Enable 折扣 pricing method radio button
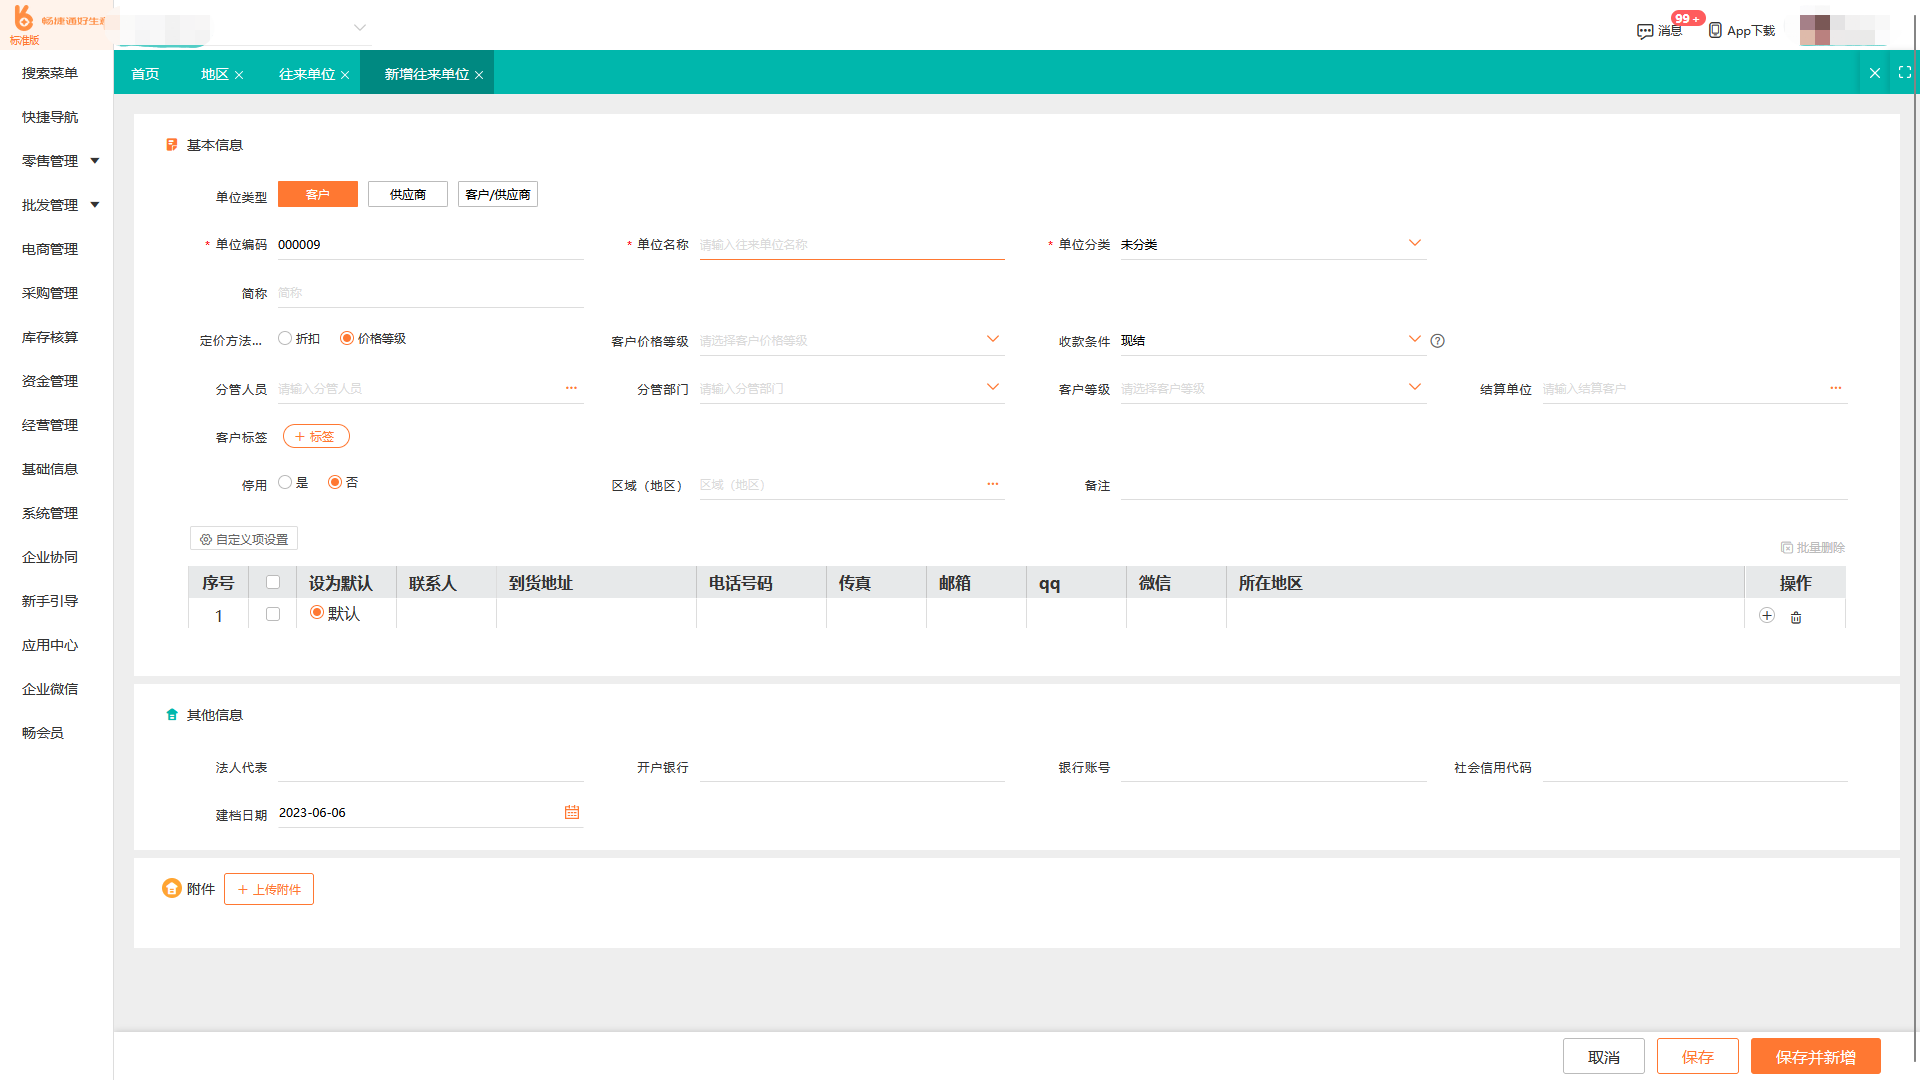The width and height of the screenshot is (1920, 1080). point(285,340)
